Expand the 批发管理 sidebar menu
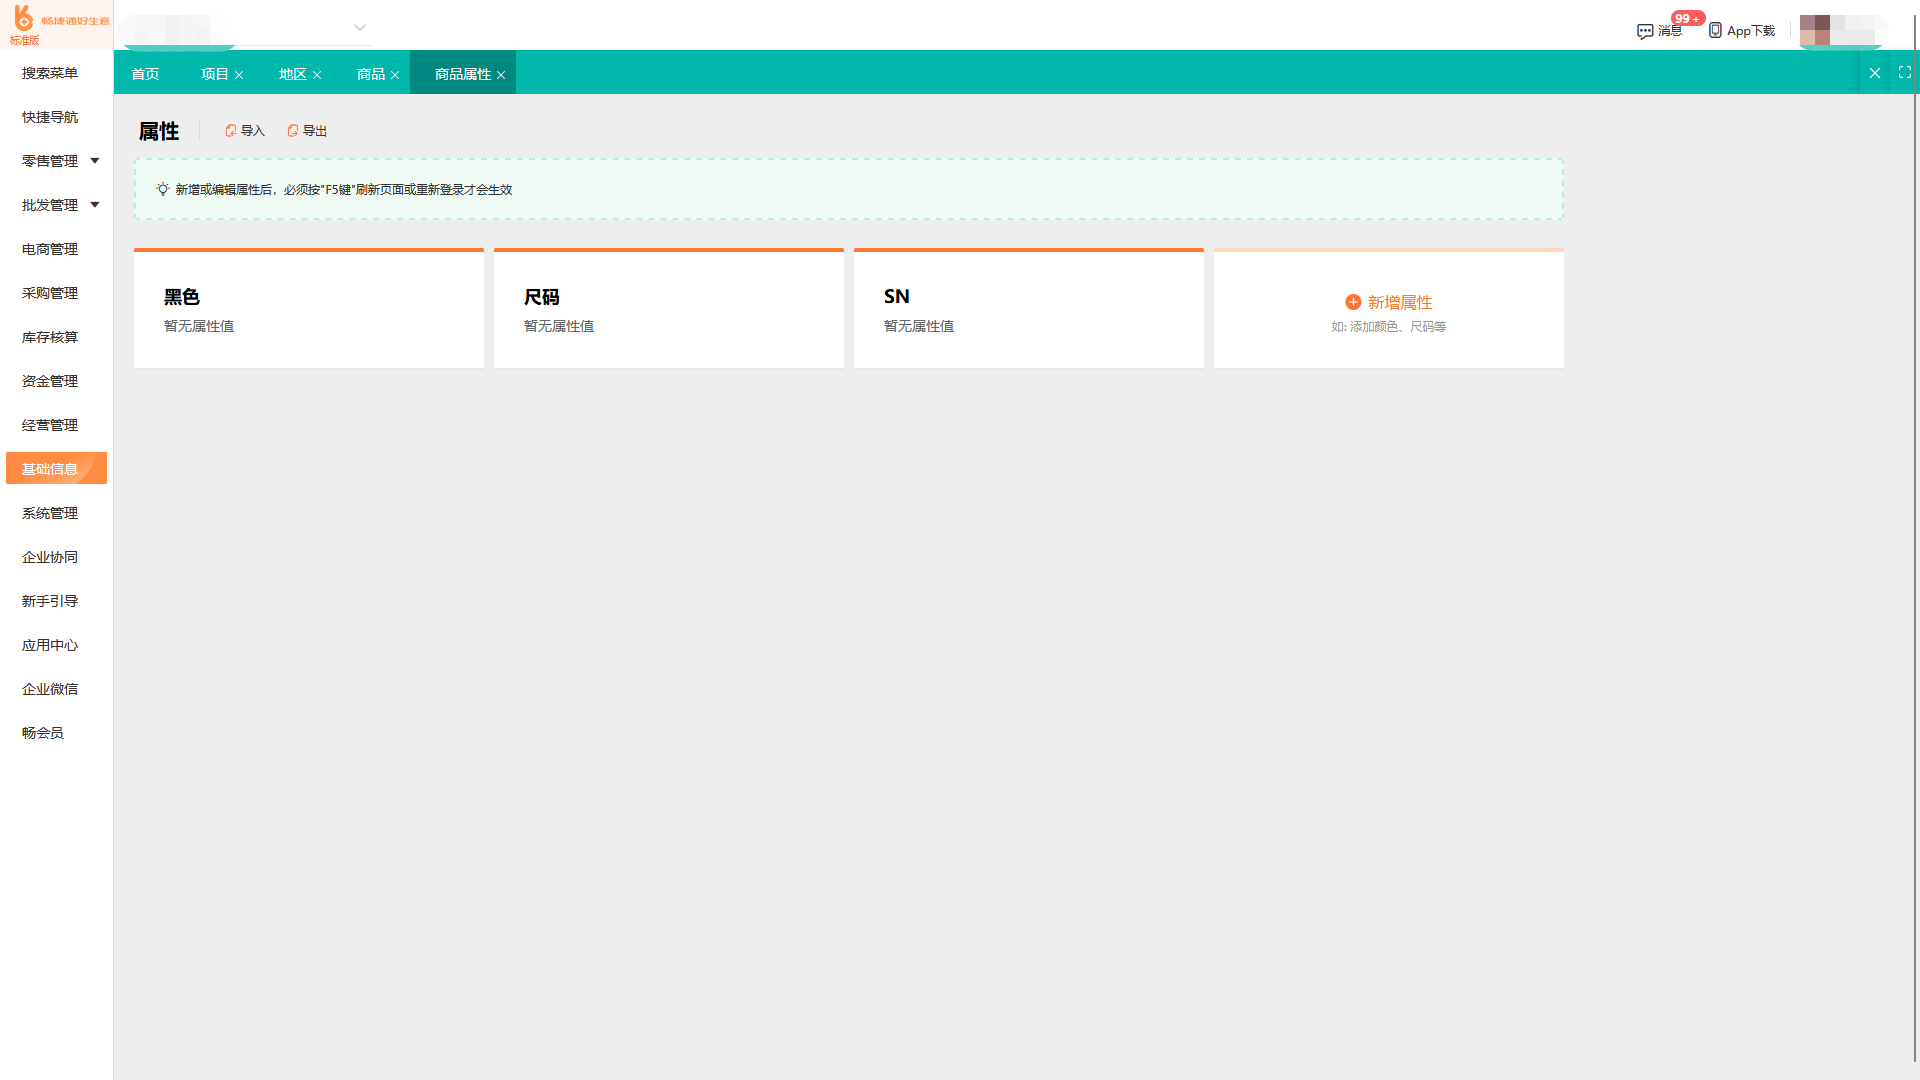Screen dimensions: 1920x1080 55,204
